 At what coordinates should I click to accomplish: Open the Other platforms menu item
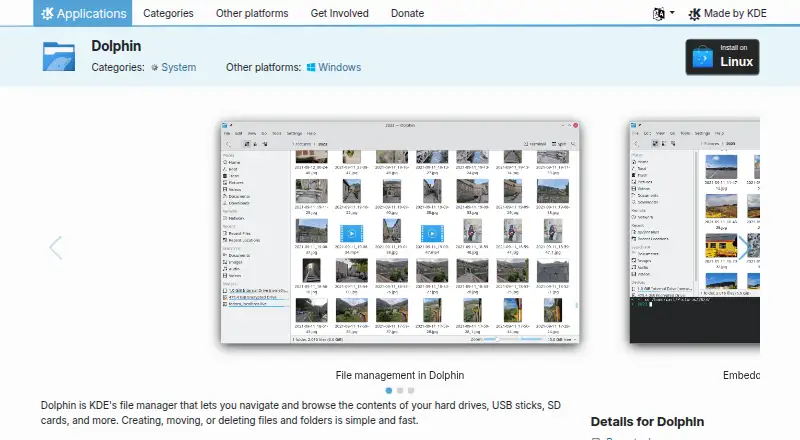point(252,13)
